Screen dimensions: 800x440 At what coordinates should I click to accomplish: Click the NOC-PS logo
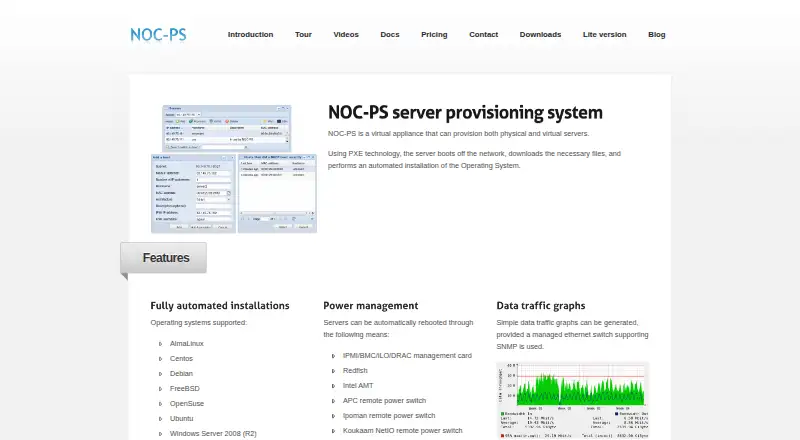click(x=158, y=35)
